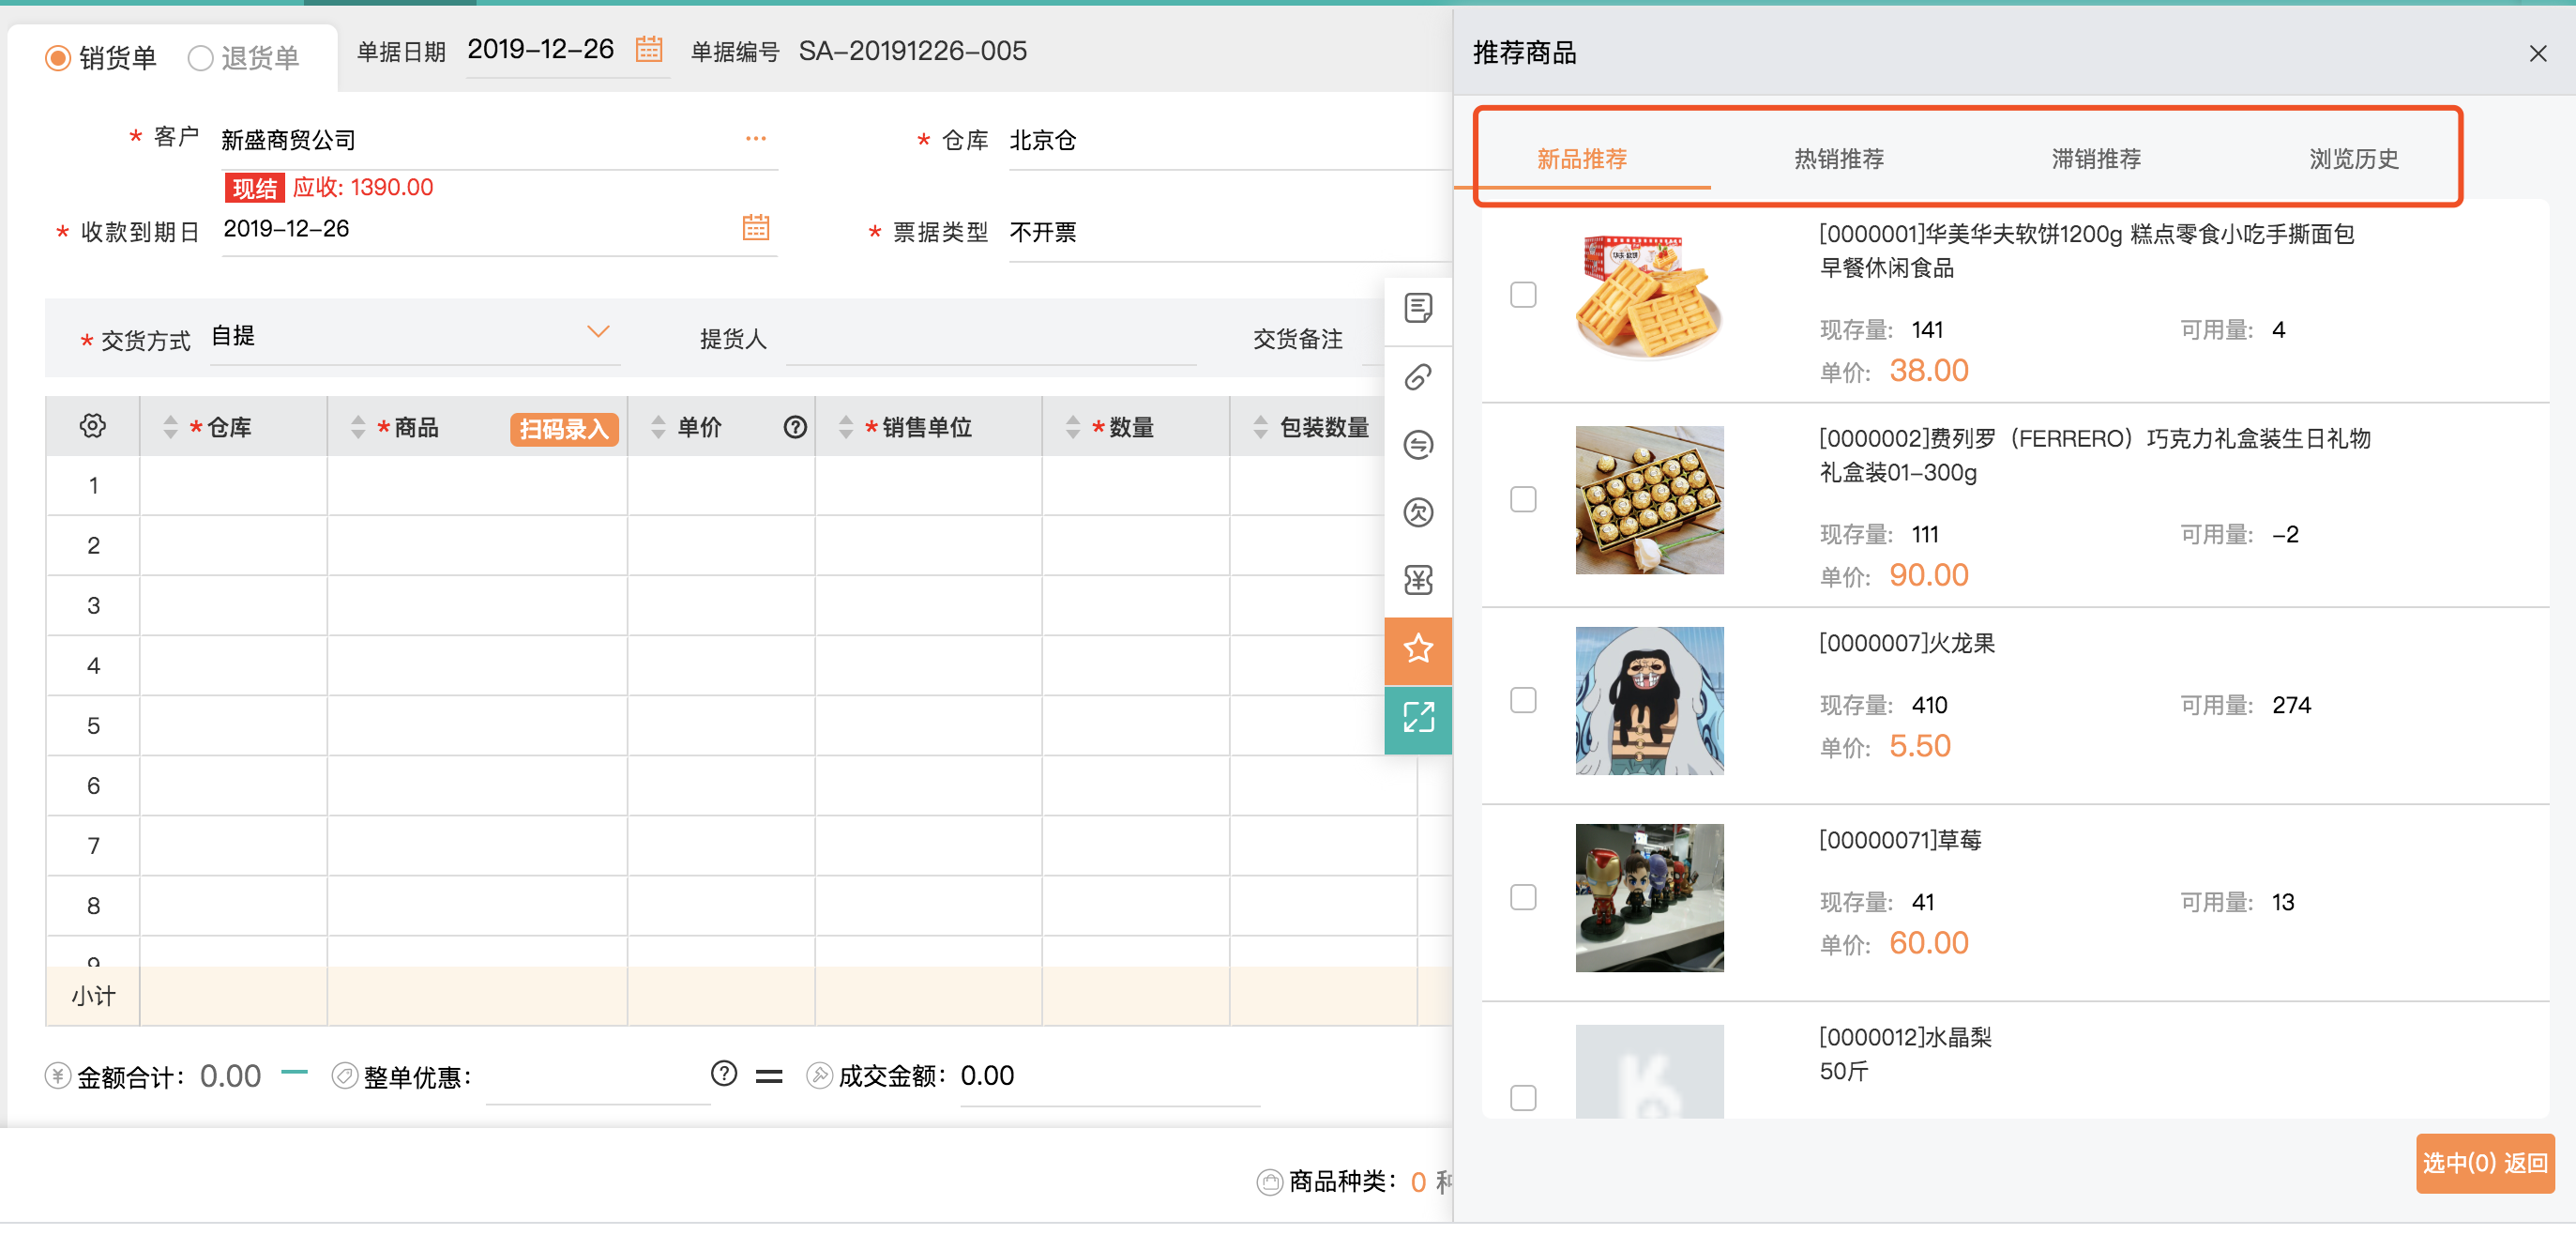This screenshot has width=2576, height=1235.
Task: Click the barcode scan entry icon
Action: (564, 431)
